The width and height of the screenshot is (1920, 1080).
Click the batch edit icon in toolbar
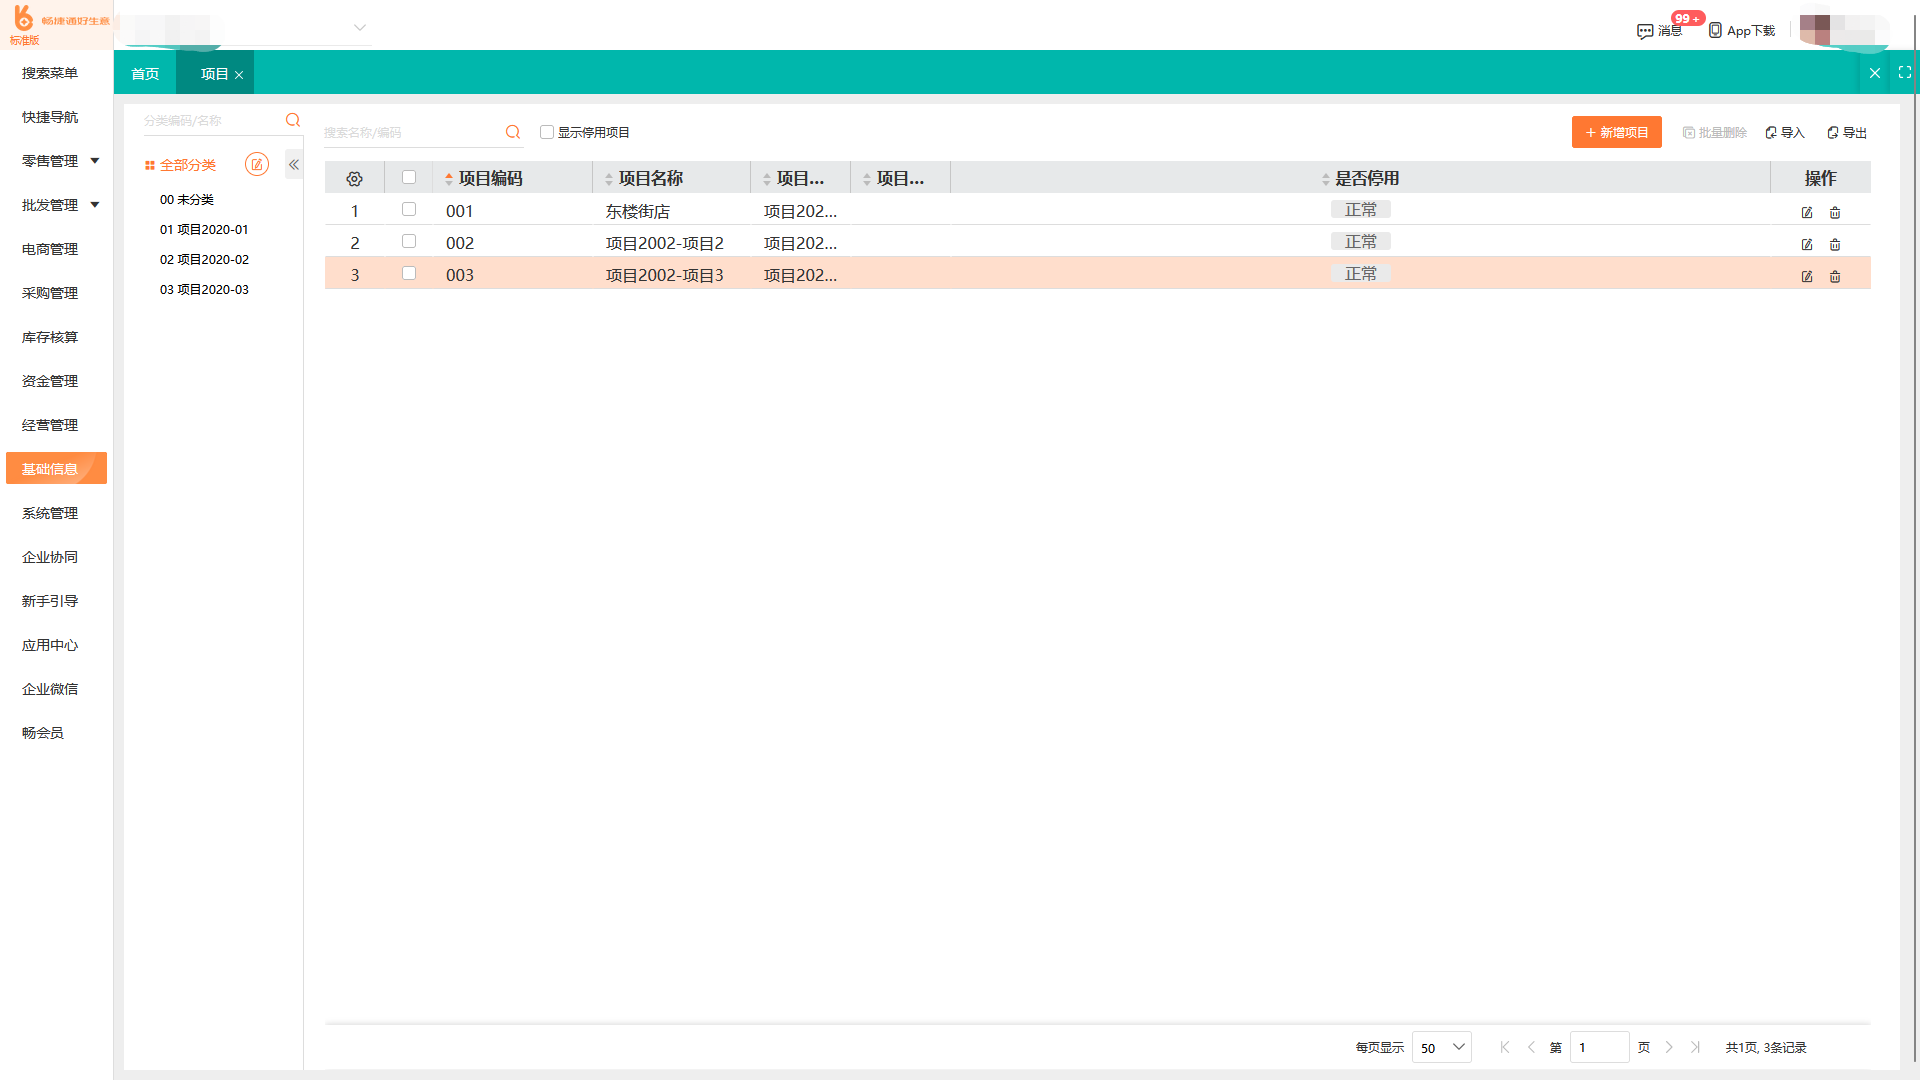pyautogui.click(x=258, y=164)
